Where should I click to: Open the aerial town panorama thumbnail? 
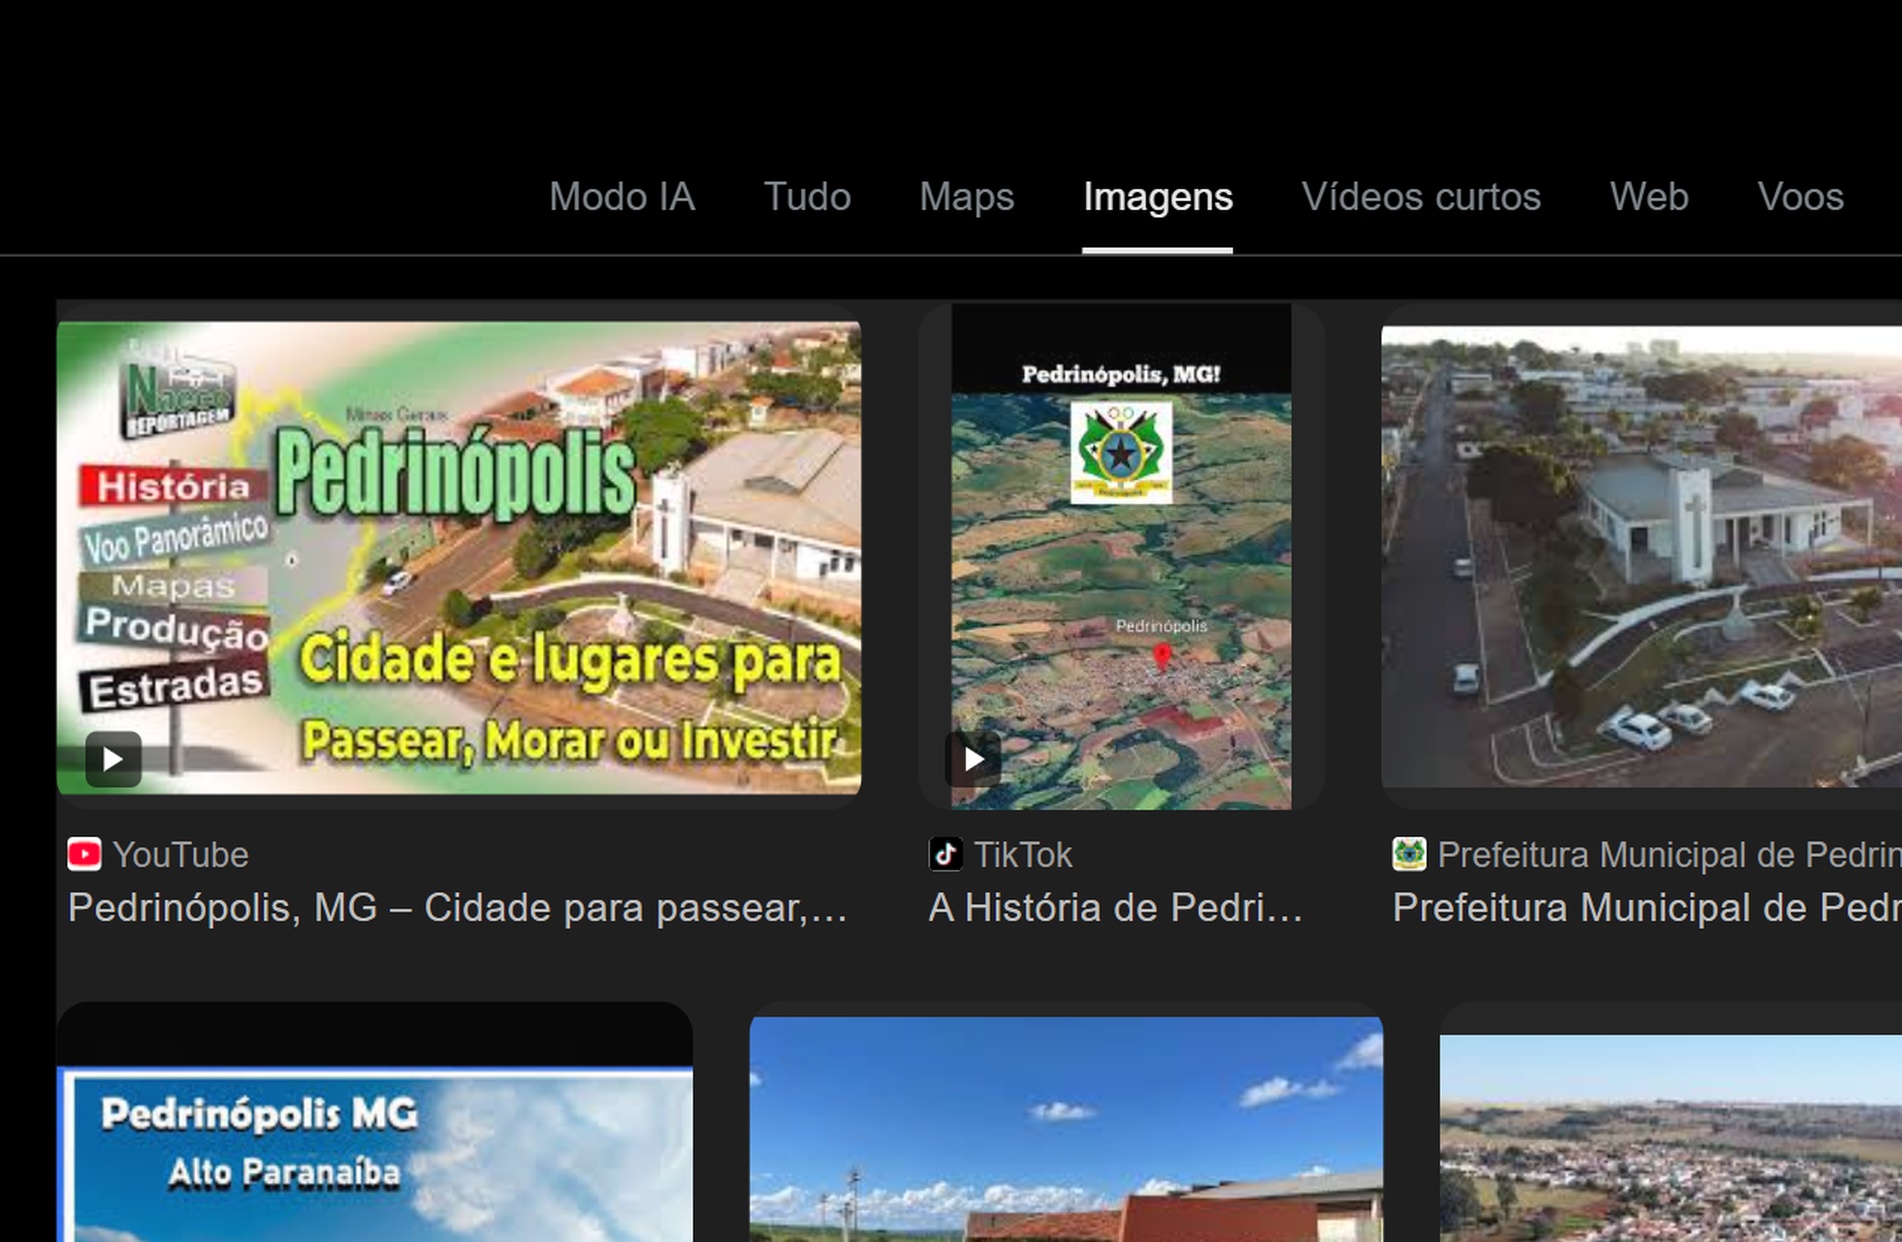coord(1670,1140)
